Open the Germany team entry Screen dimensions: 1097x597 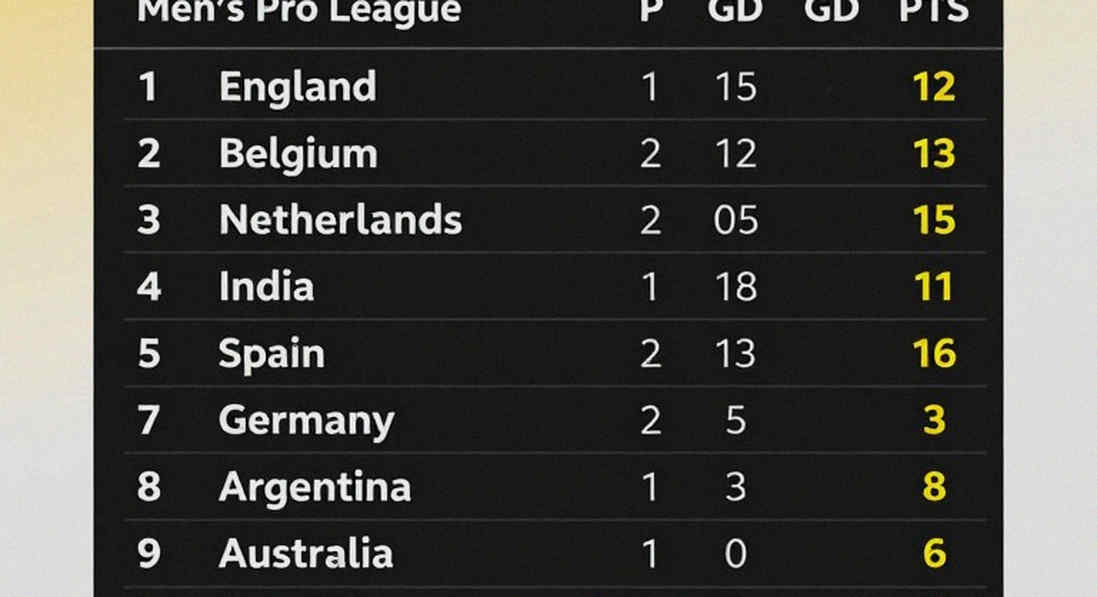tap(306, 421)
